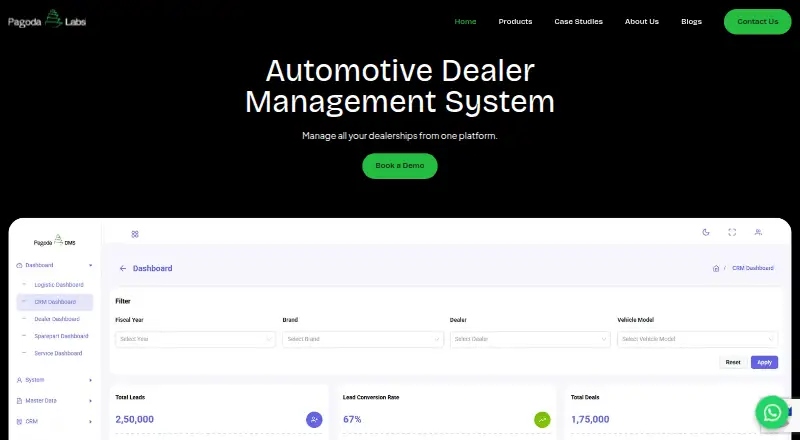Select CRM Dashboard in sidebar

pos(55,302)
